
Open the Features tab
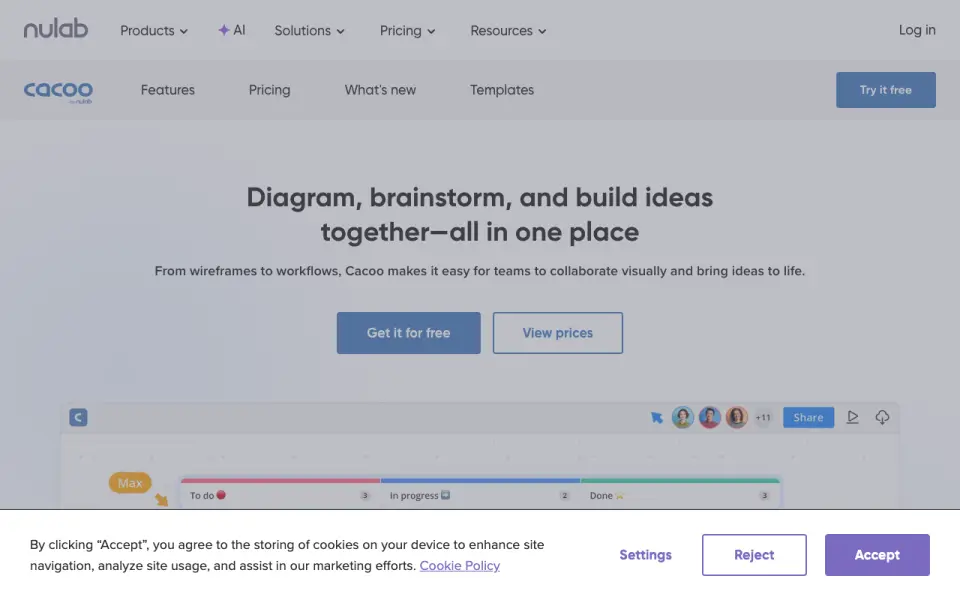(168, 90)
